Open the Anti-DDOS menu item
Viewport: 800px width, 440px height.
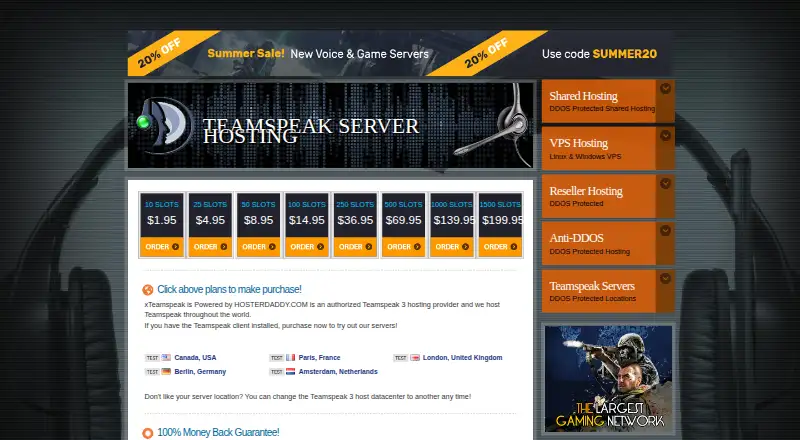[608, 243]
